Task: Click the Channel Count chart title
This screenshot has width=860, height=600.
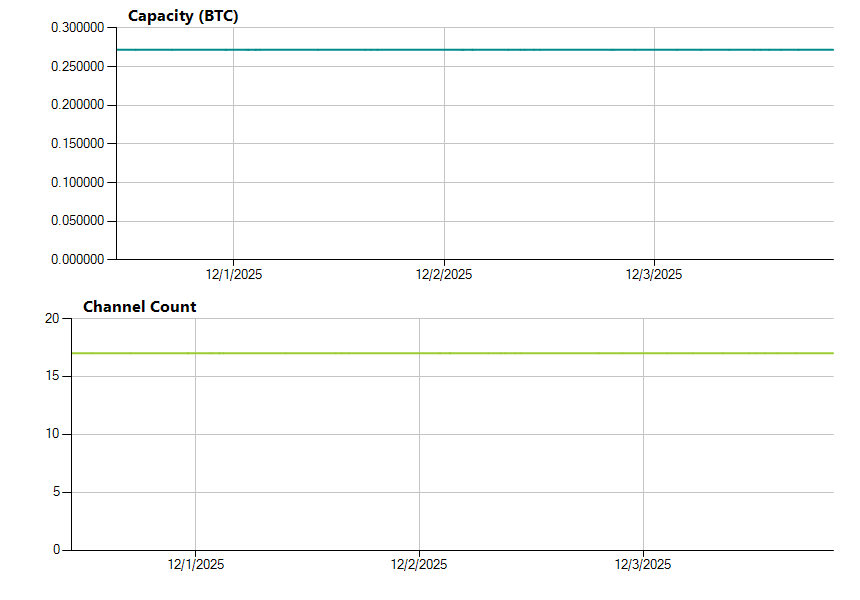Action: (139, 307)
